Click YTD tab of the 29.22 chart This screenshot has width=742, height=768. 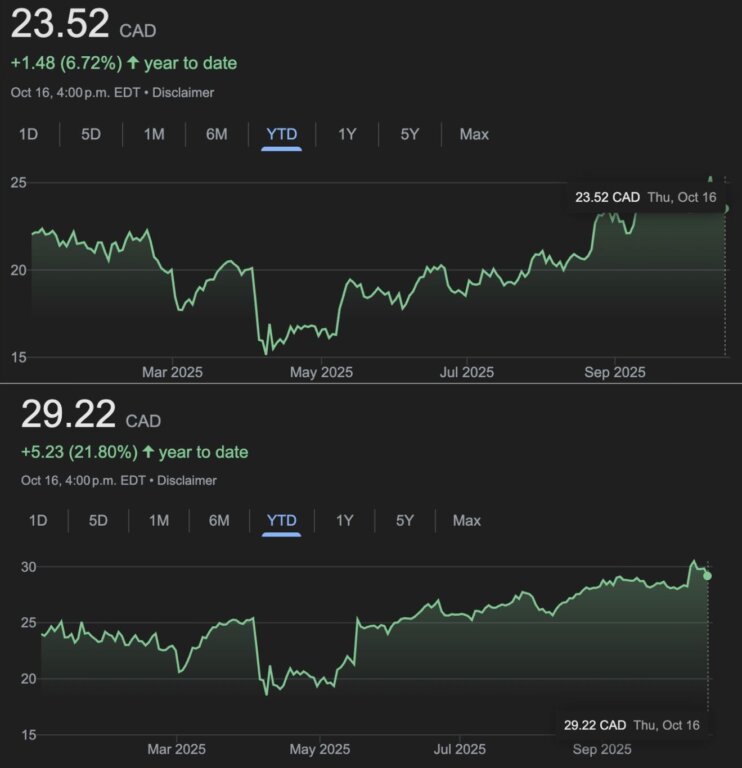point(282,520)
